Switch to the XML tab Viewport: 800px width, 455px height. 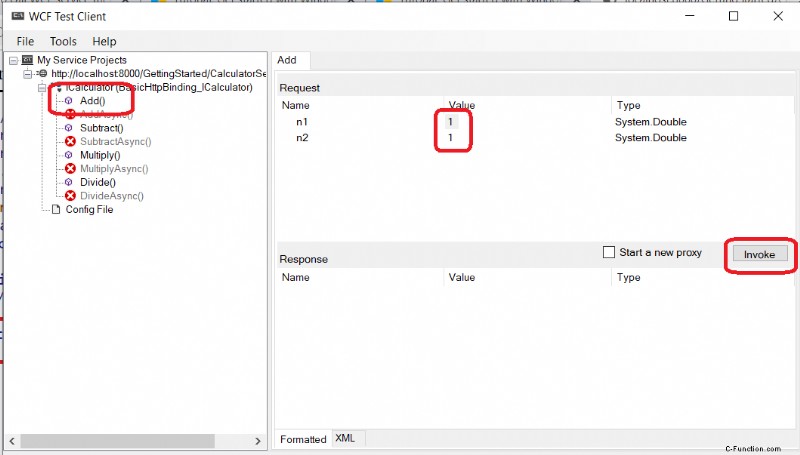pos(345,439)
